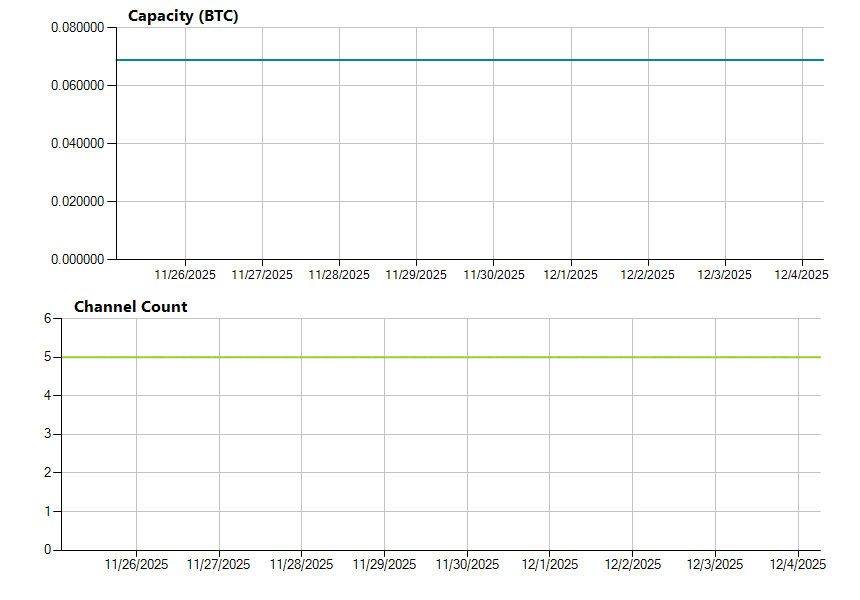Click the 3 label on Channel Count axis
The width and height of the screenshot is (860, 600).
click(x=47, y=434)
